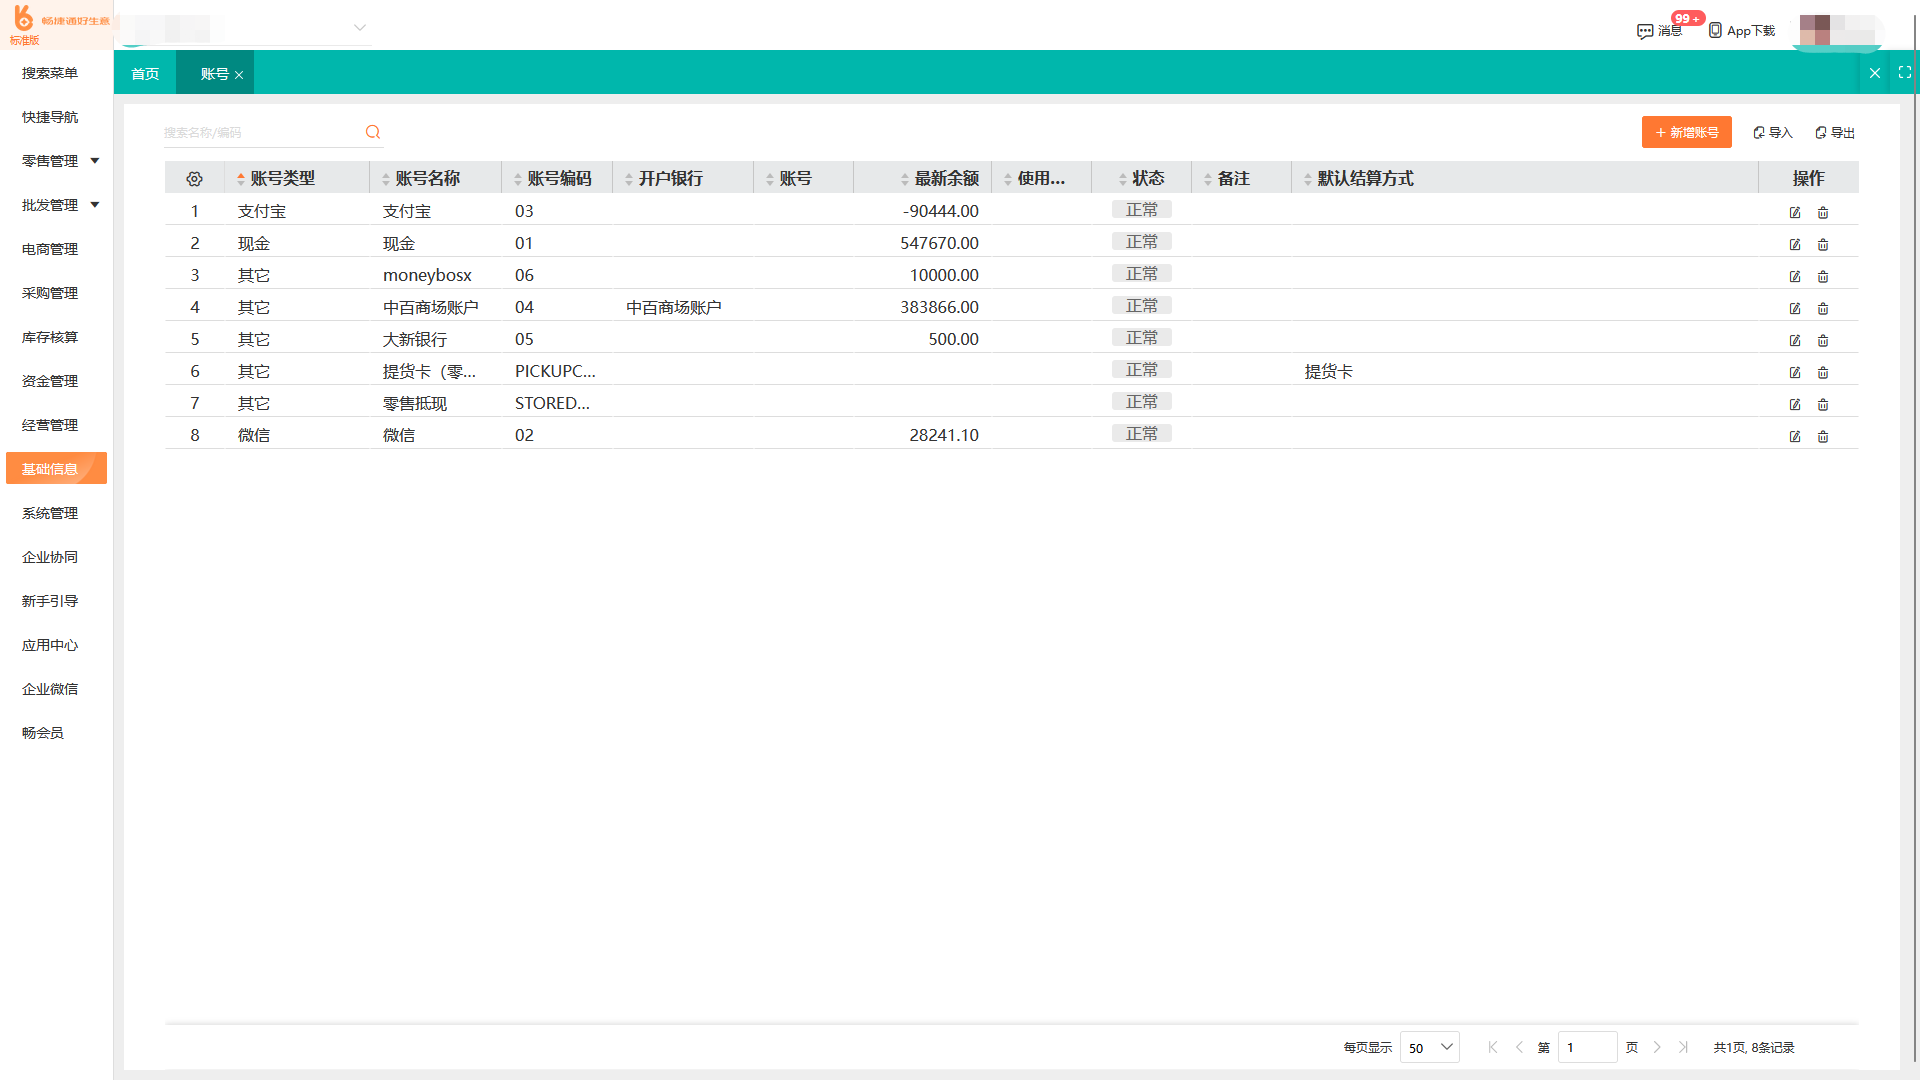The height and width of the screenshot is (1080, 1920).
Task: Click the 账号类型 column sort toggle
Action: click(x=241, y=178)
